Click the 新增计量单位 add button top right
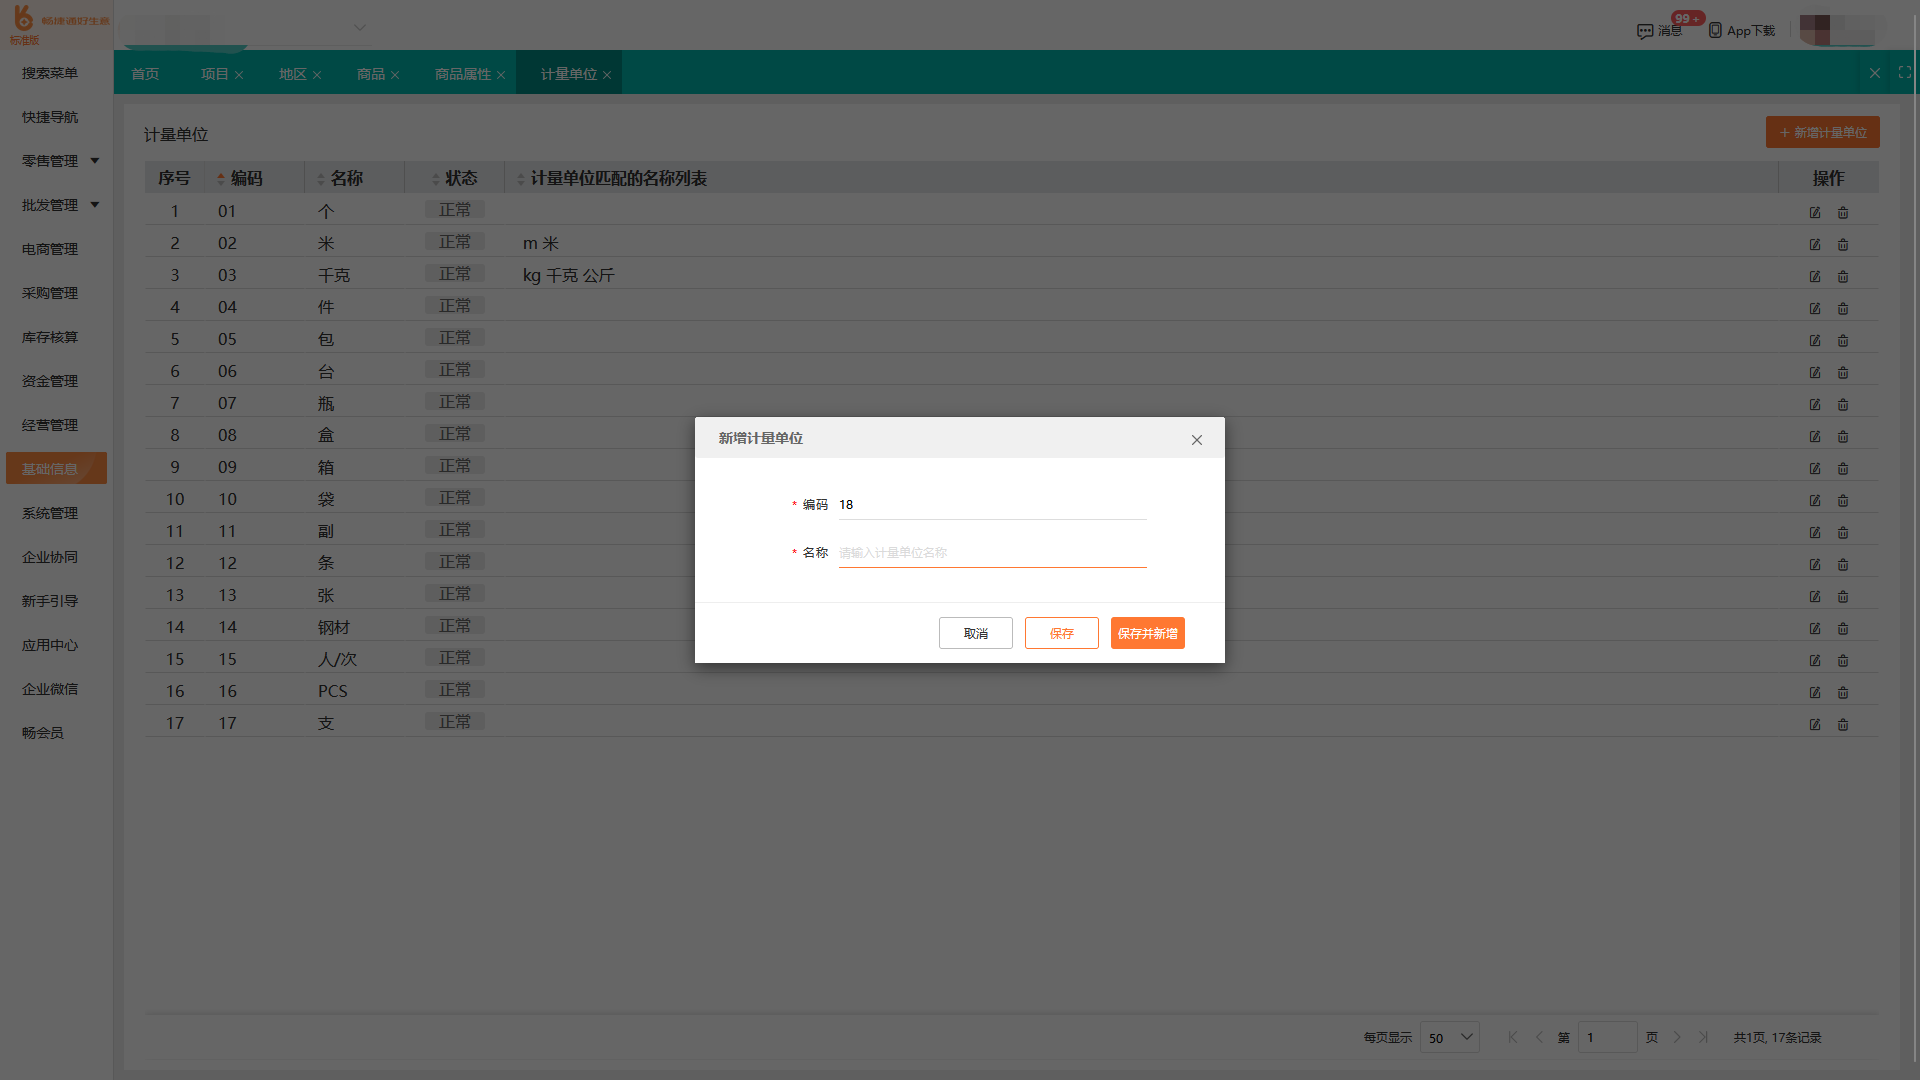The width and height of the screenshot is (1920, 1080). [x=1822, y=132]
